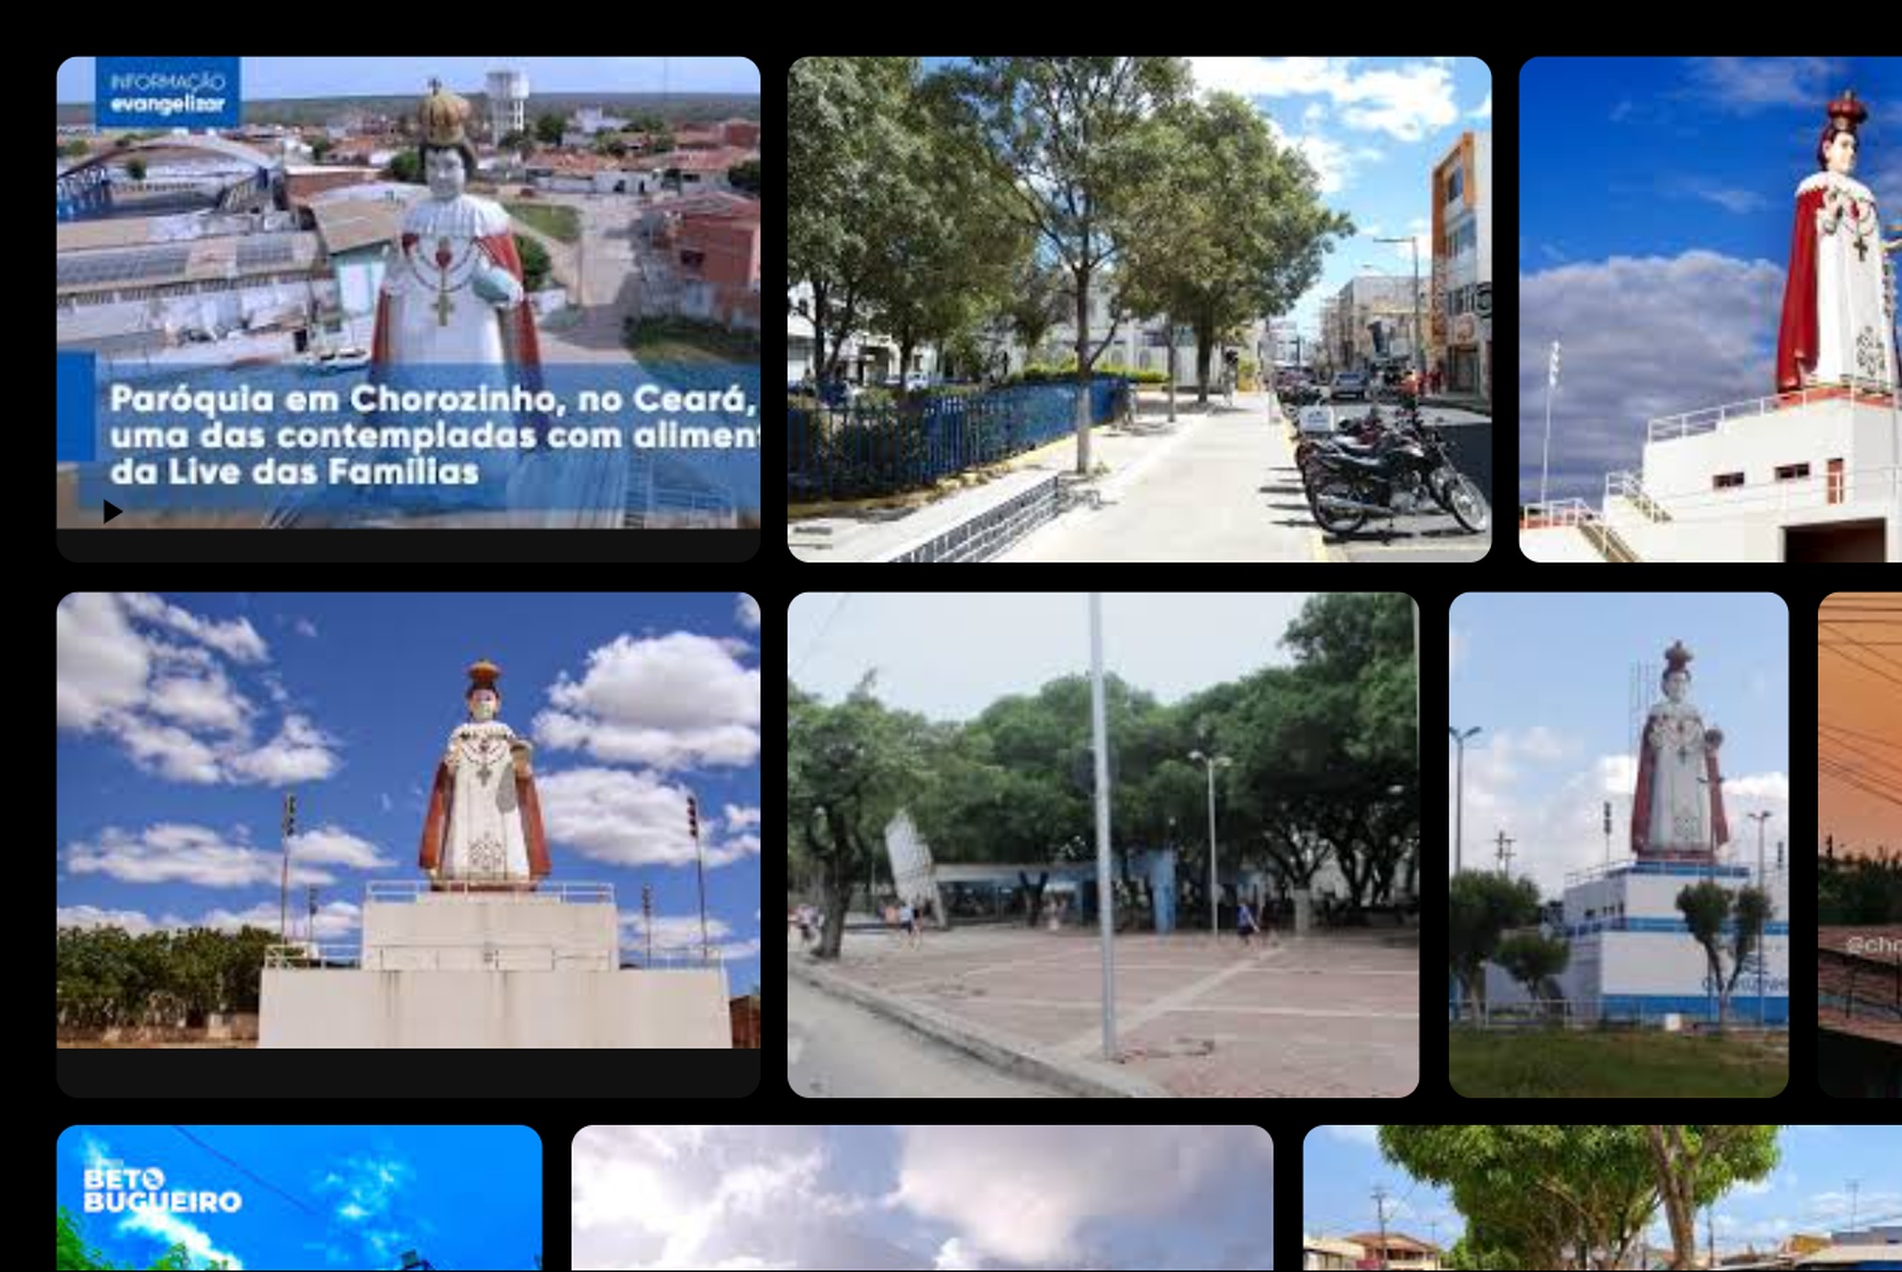Click the @cho watermark on the orange image

[x=1872, y=944]
